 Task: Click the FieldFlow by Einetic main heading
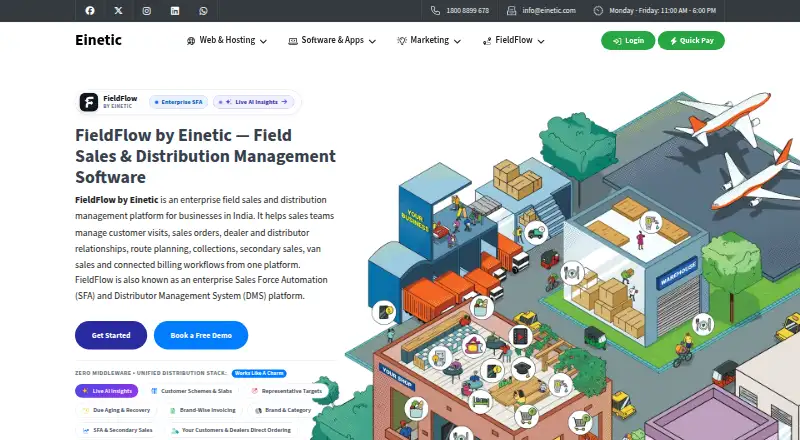[x=205, y=156]
